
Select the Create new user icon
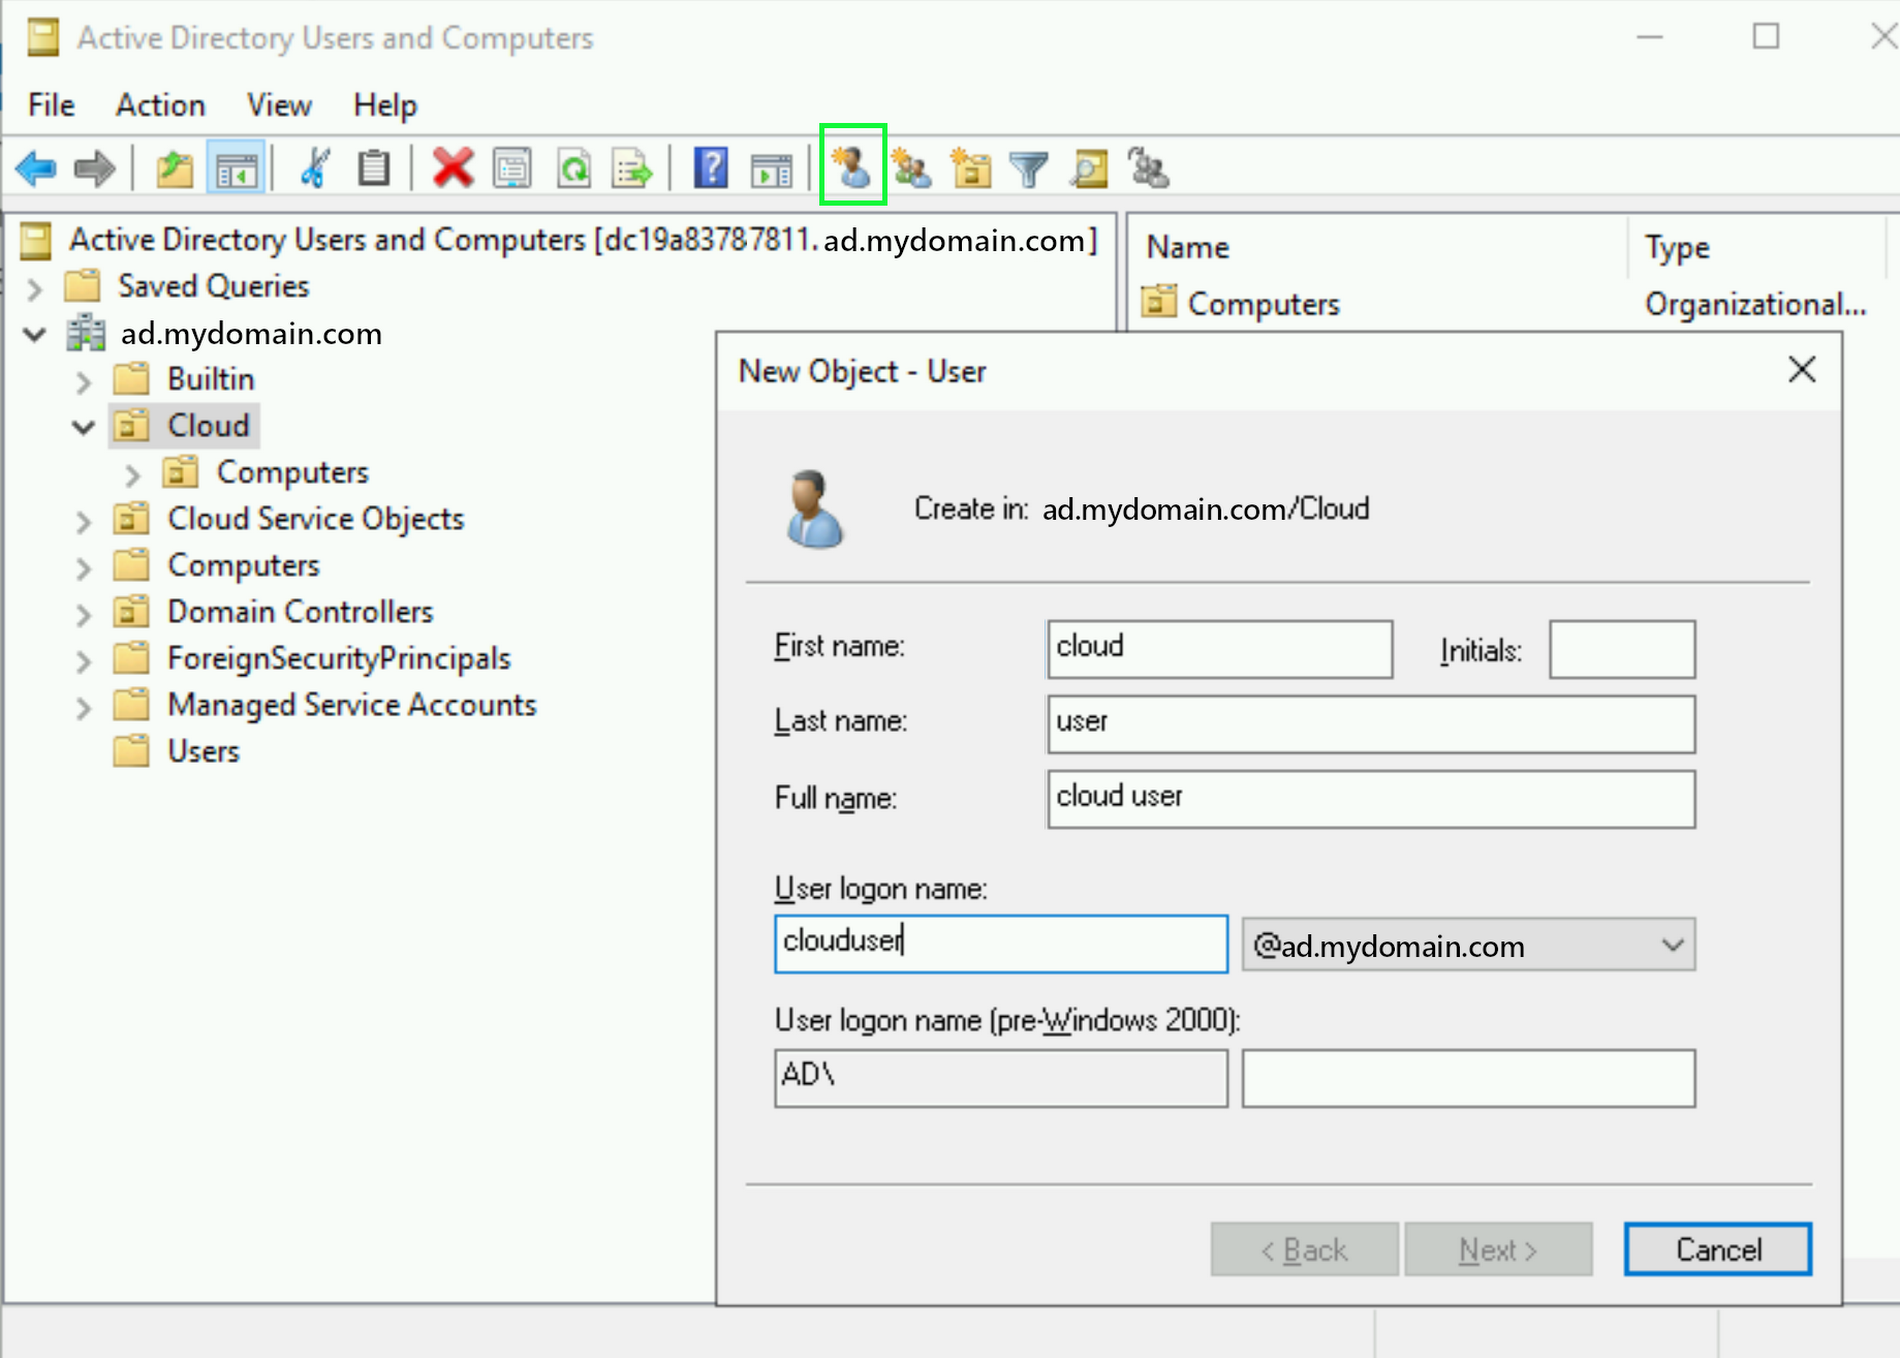[x=851, y=168]
